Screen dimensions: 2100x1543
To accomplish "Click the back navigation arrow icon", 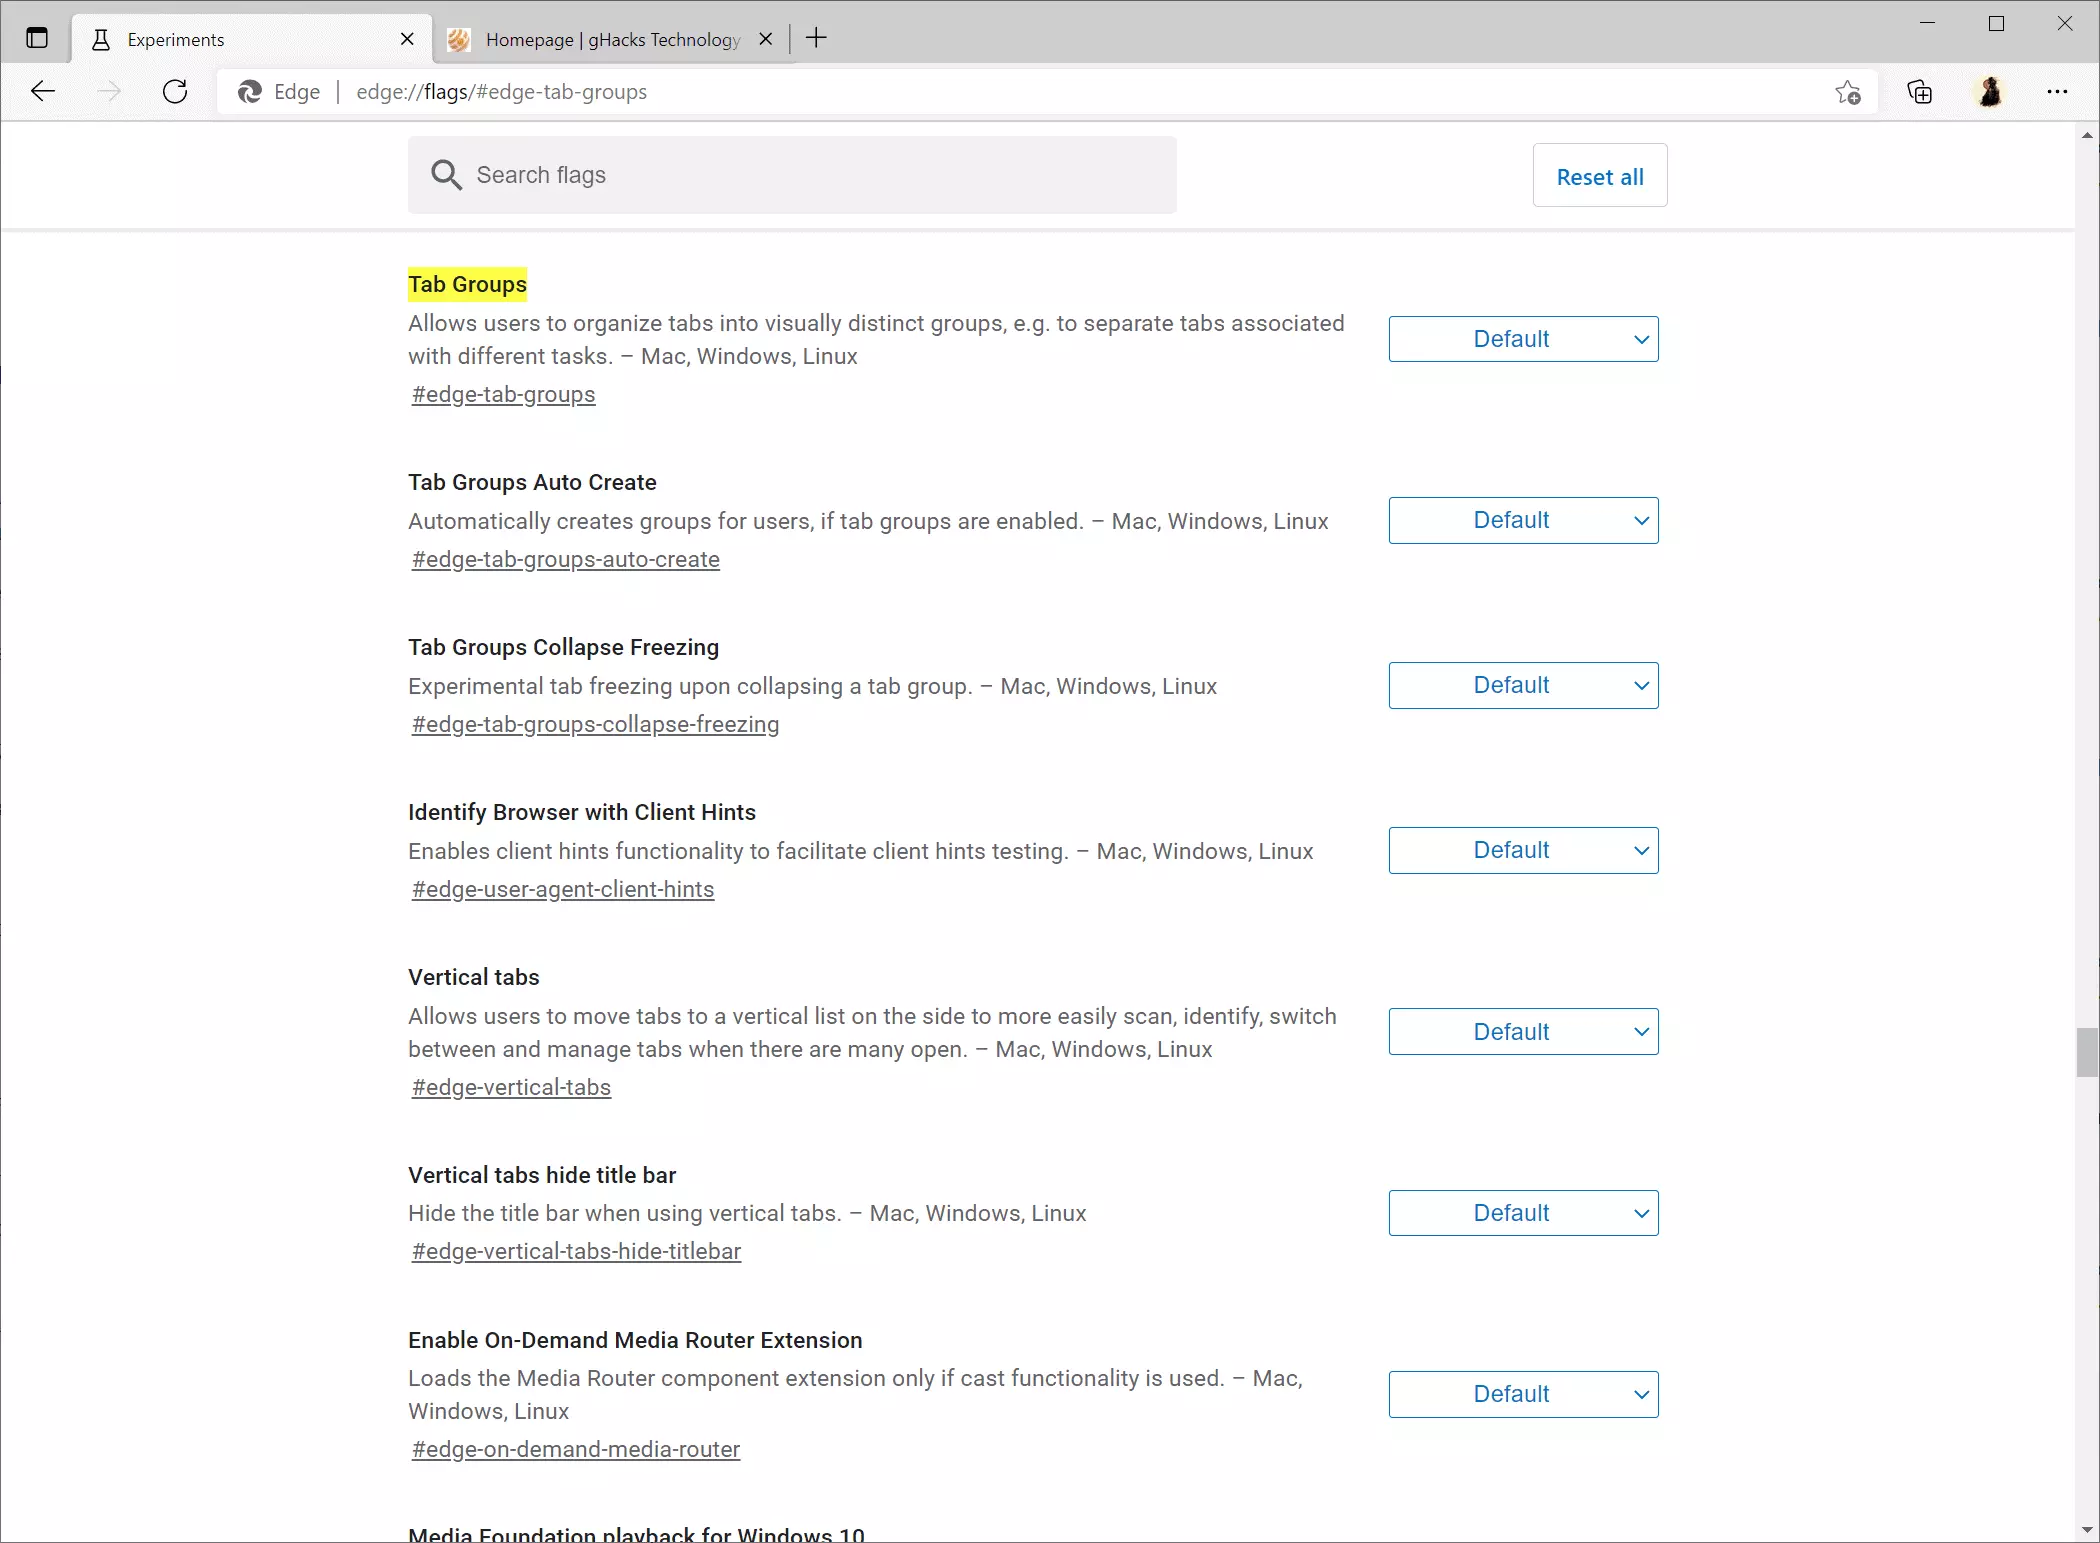I will [x=41, y=91].
